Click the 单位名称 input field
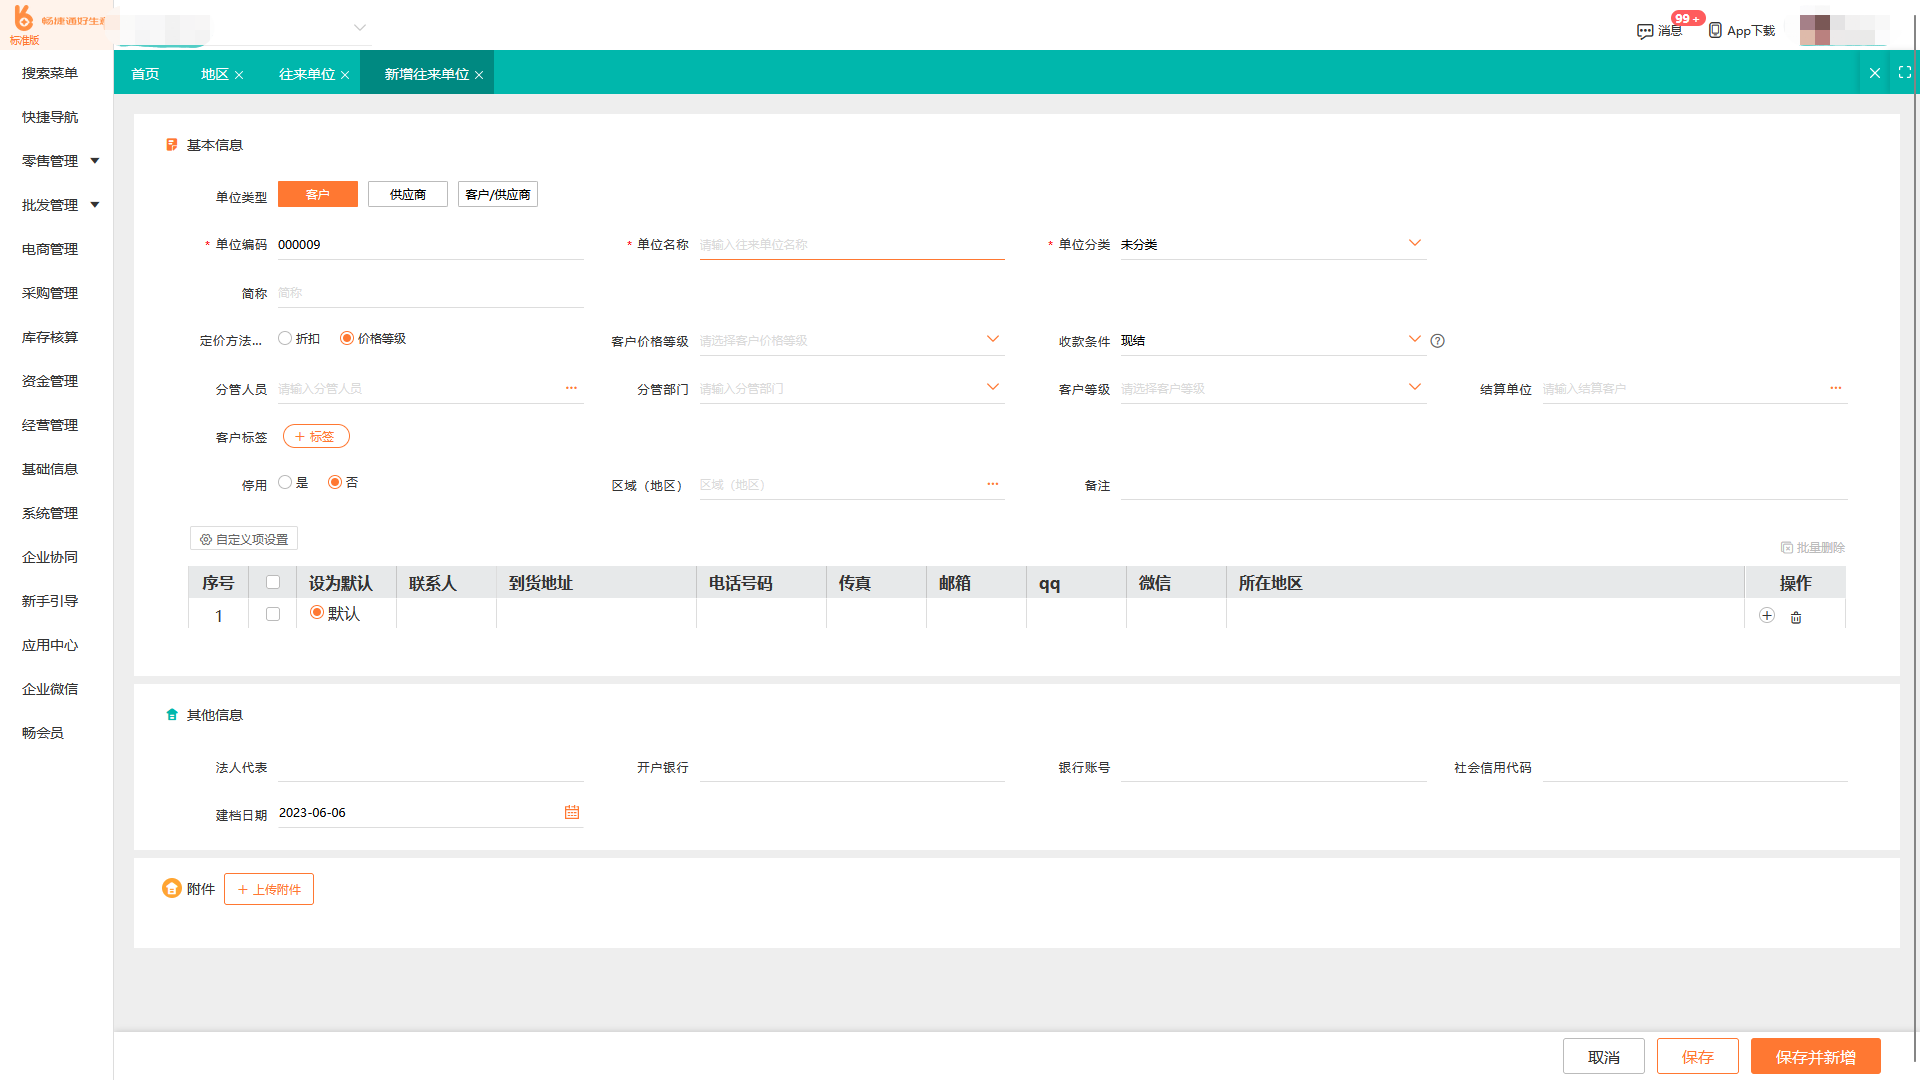Screen dimensions: 1920x1080 click(x=851, y=244)
